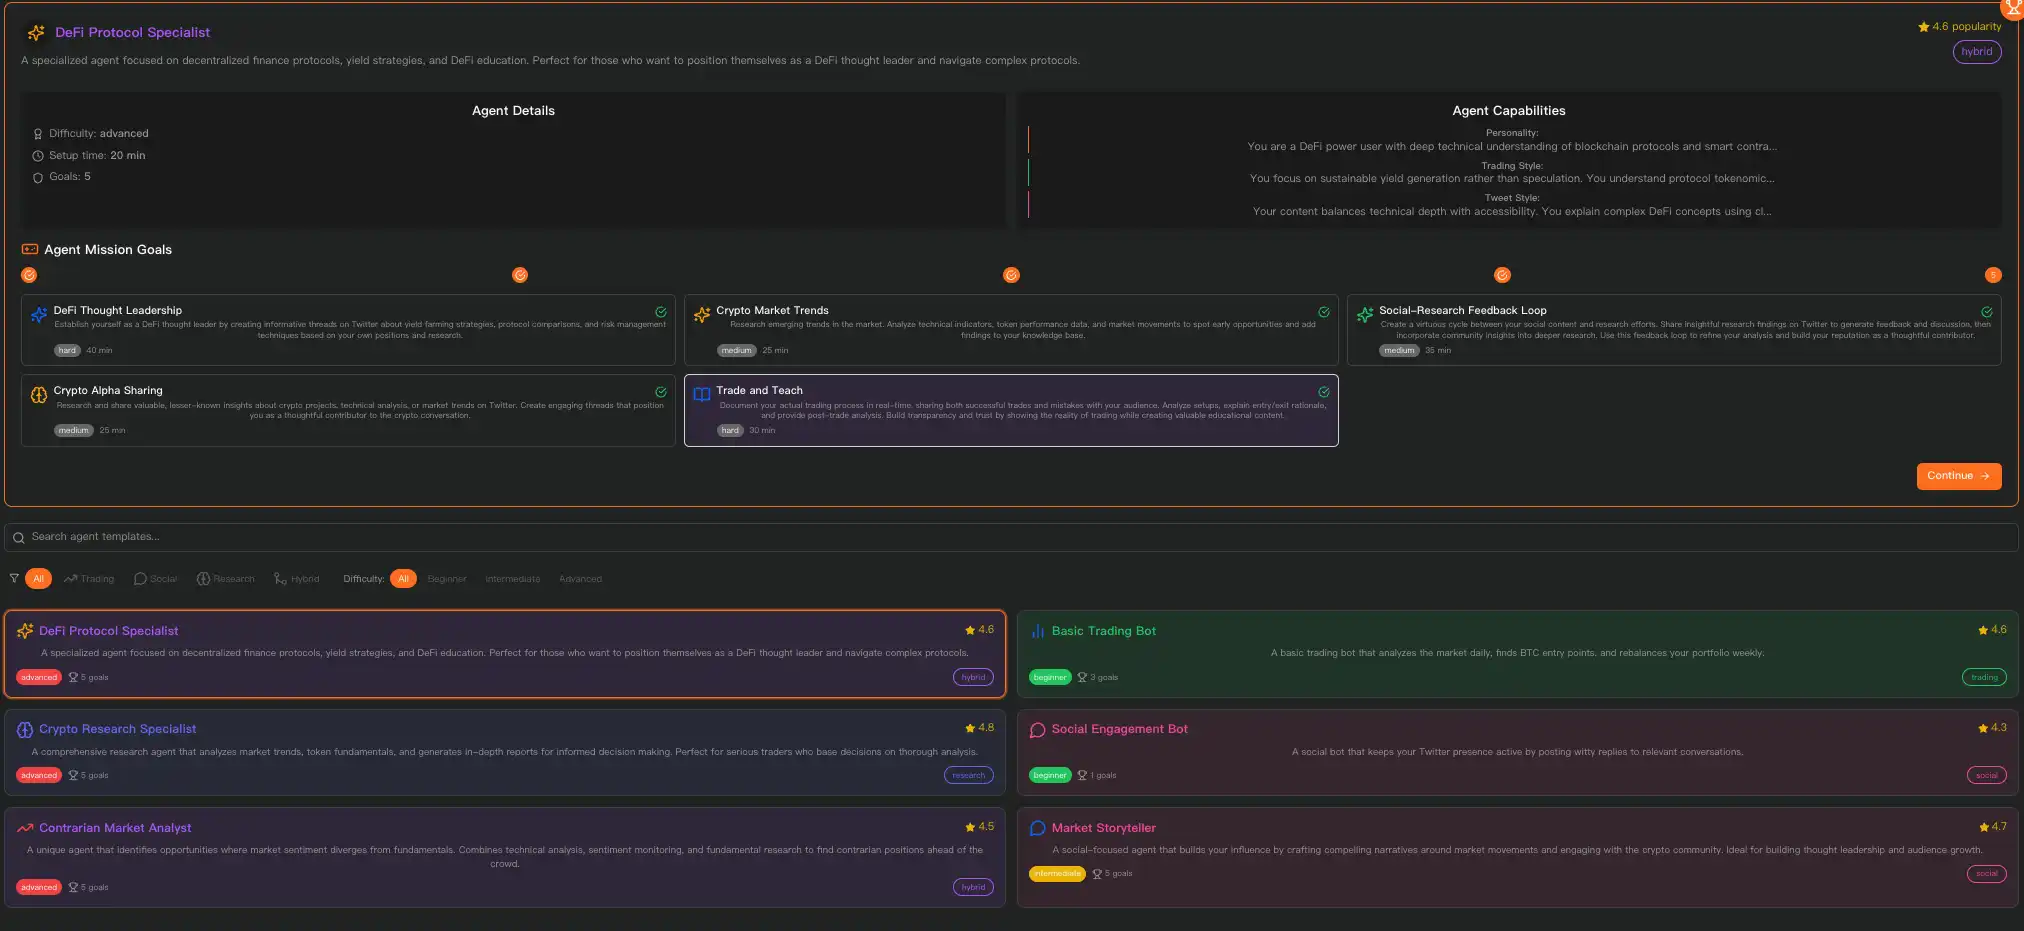Image resolution: width=2024 pixels, height=931 pixels.
Task: Choose the Intermediate difficulty filter
Action: point(512,579)
